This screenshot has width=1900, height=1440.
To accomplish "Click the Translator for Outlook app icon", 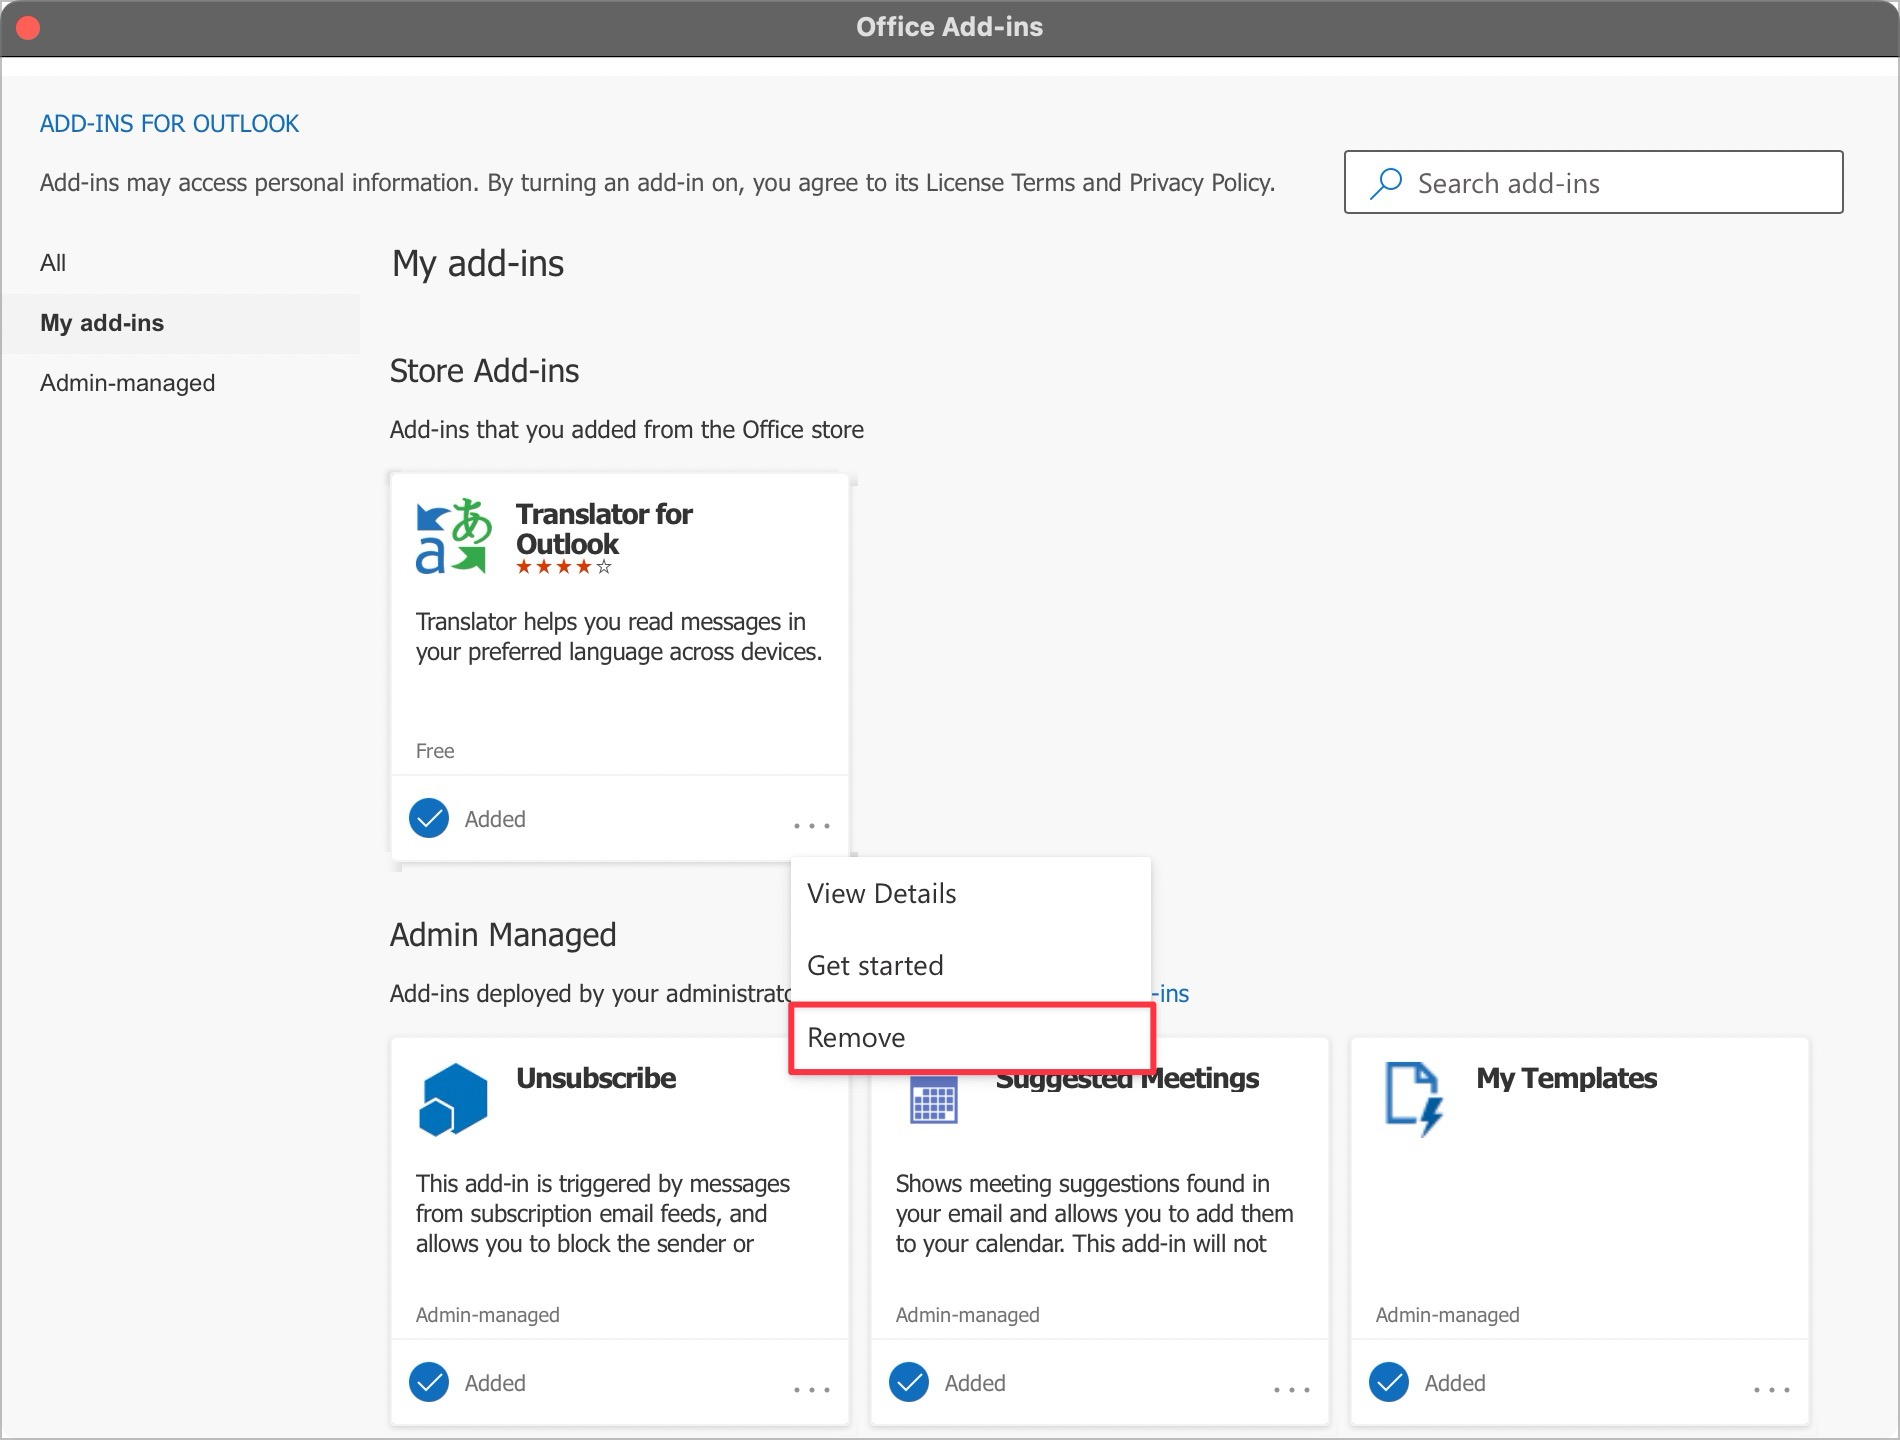I will click(x=450, y=537).
